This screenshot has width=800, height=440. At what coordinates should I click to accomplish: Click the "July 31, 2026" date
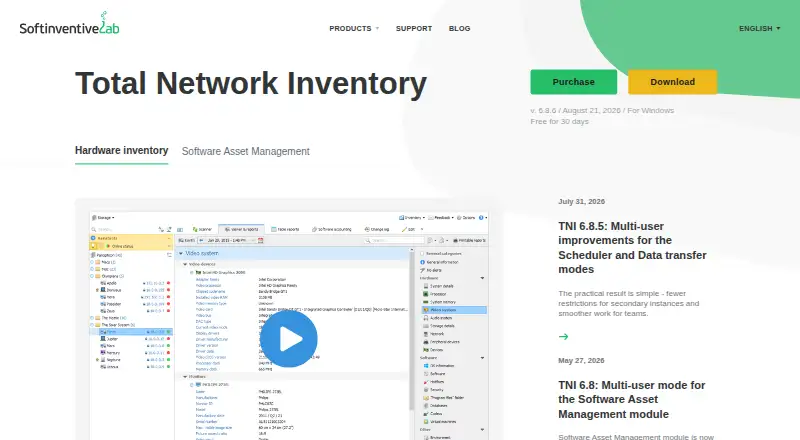click(581, 202)
